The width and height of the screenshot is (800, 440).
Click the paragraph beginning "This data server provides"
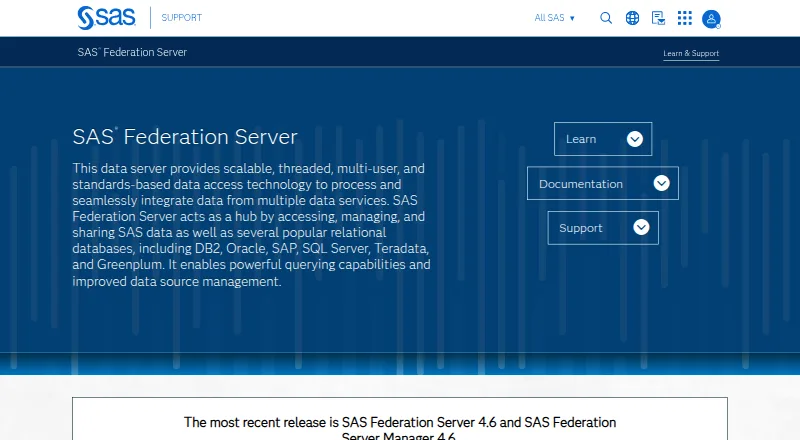pyautogui.click(x=252, y=225)
